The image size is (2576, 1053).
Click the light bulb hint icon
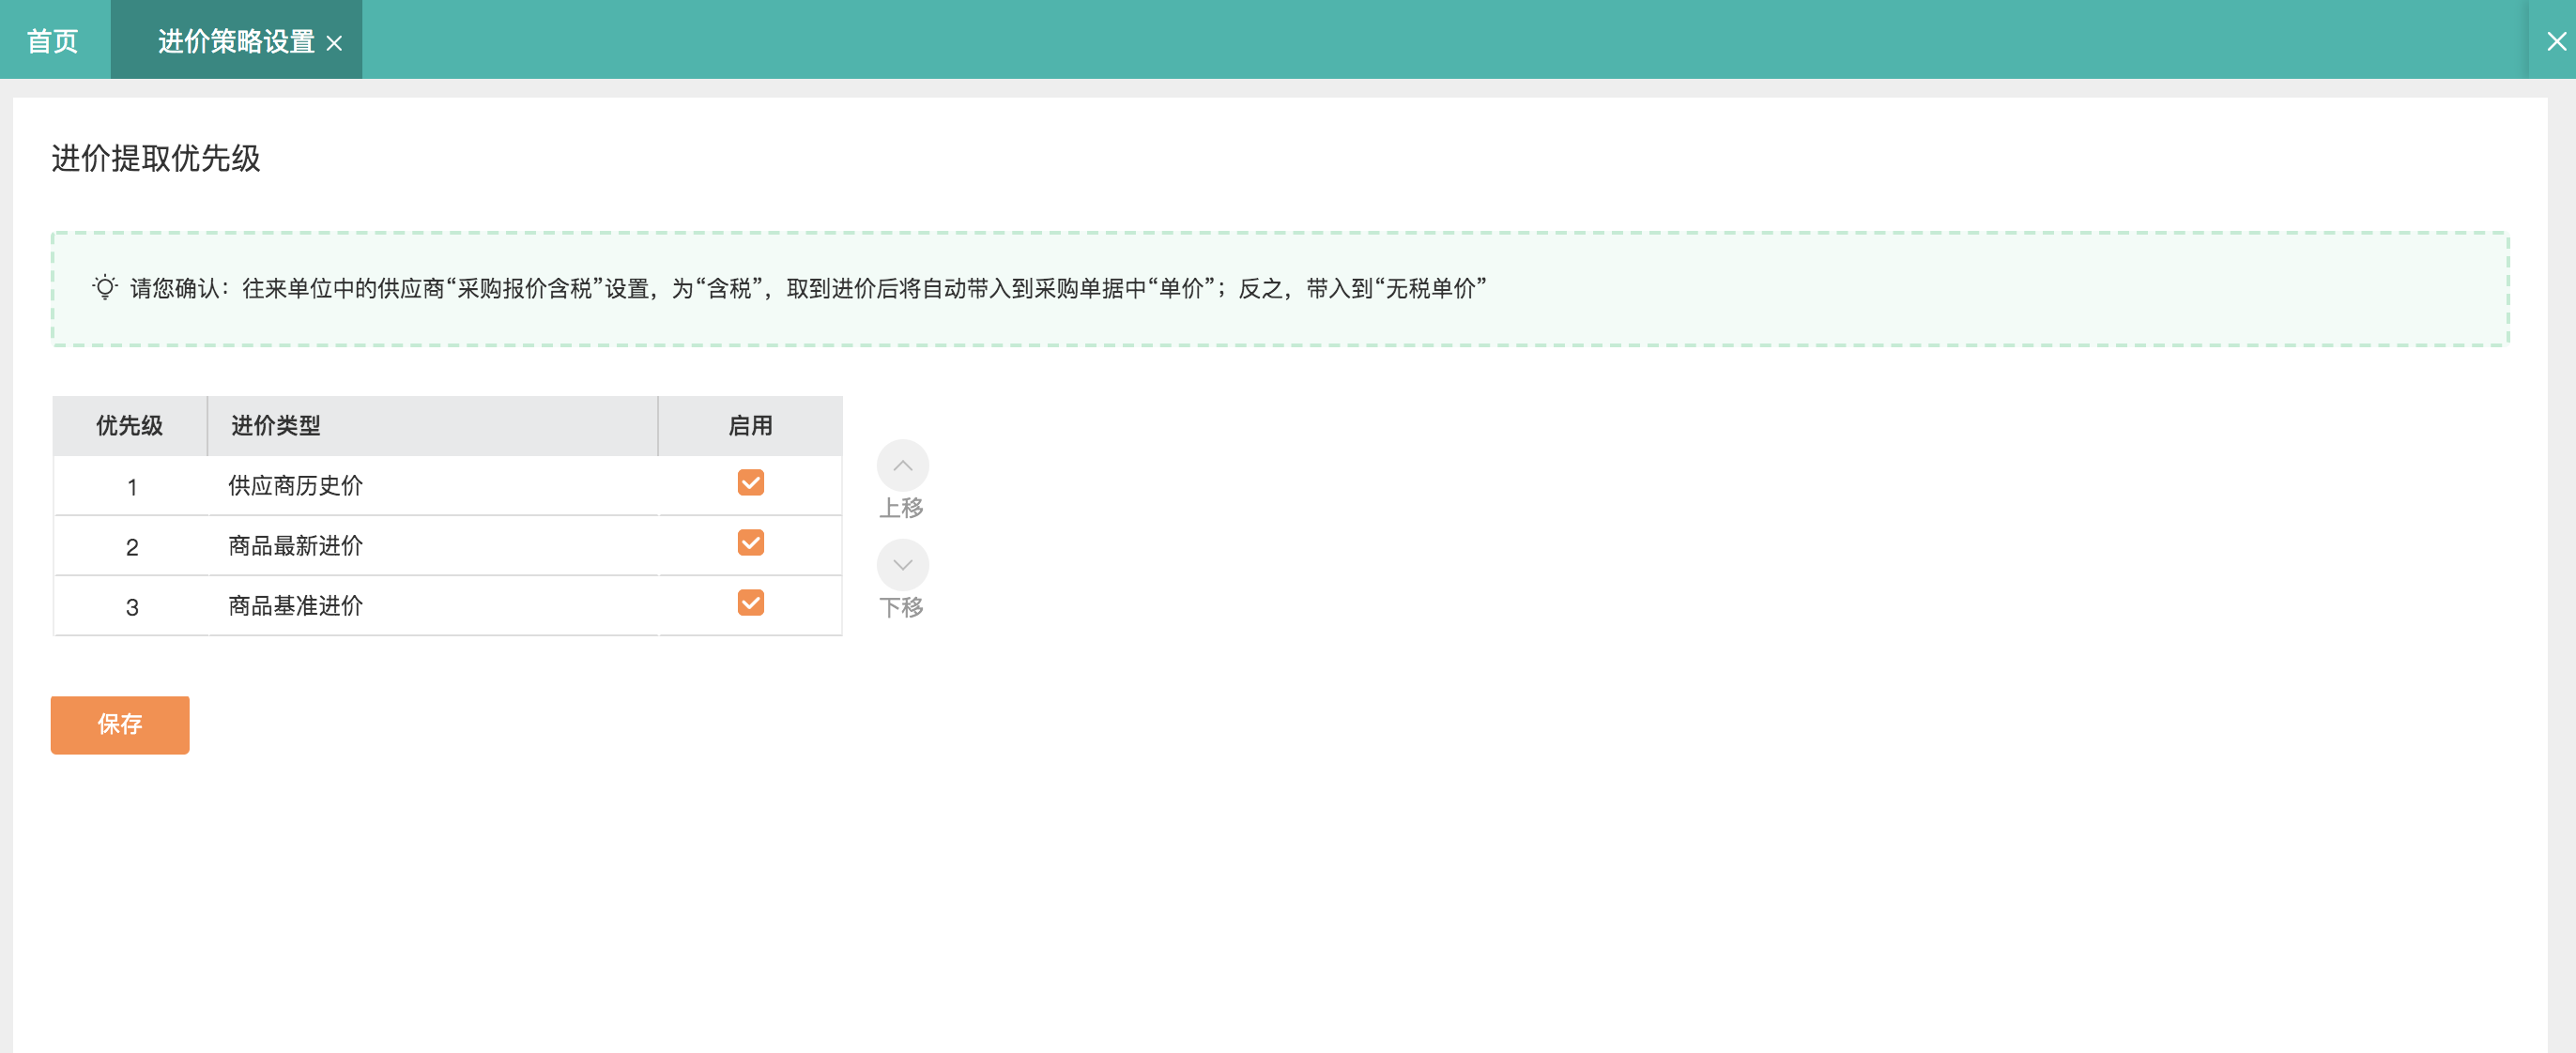click(100, 287)
